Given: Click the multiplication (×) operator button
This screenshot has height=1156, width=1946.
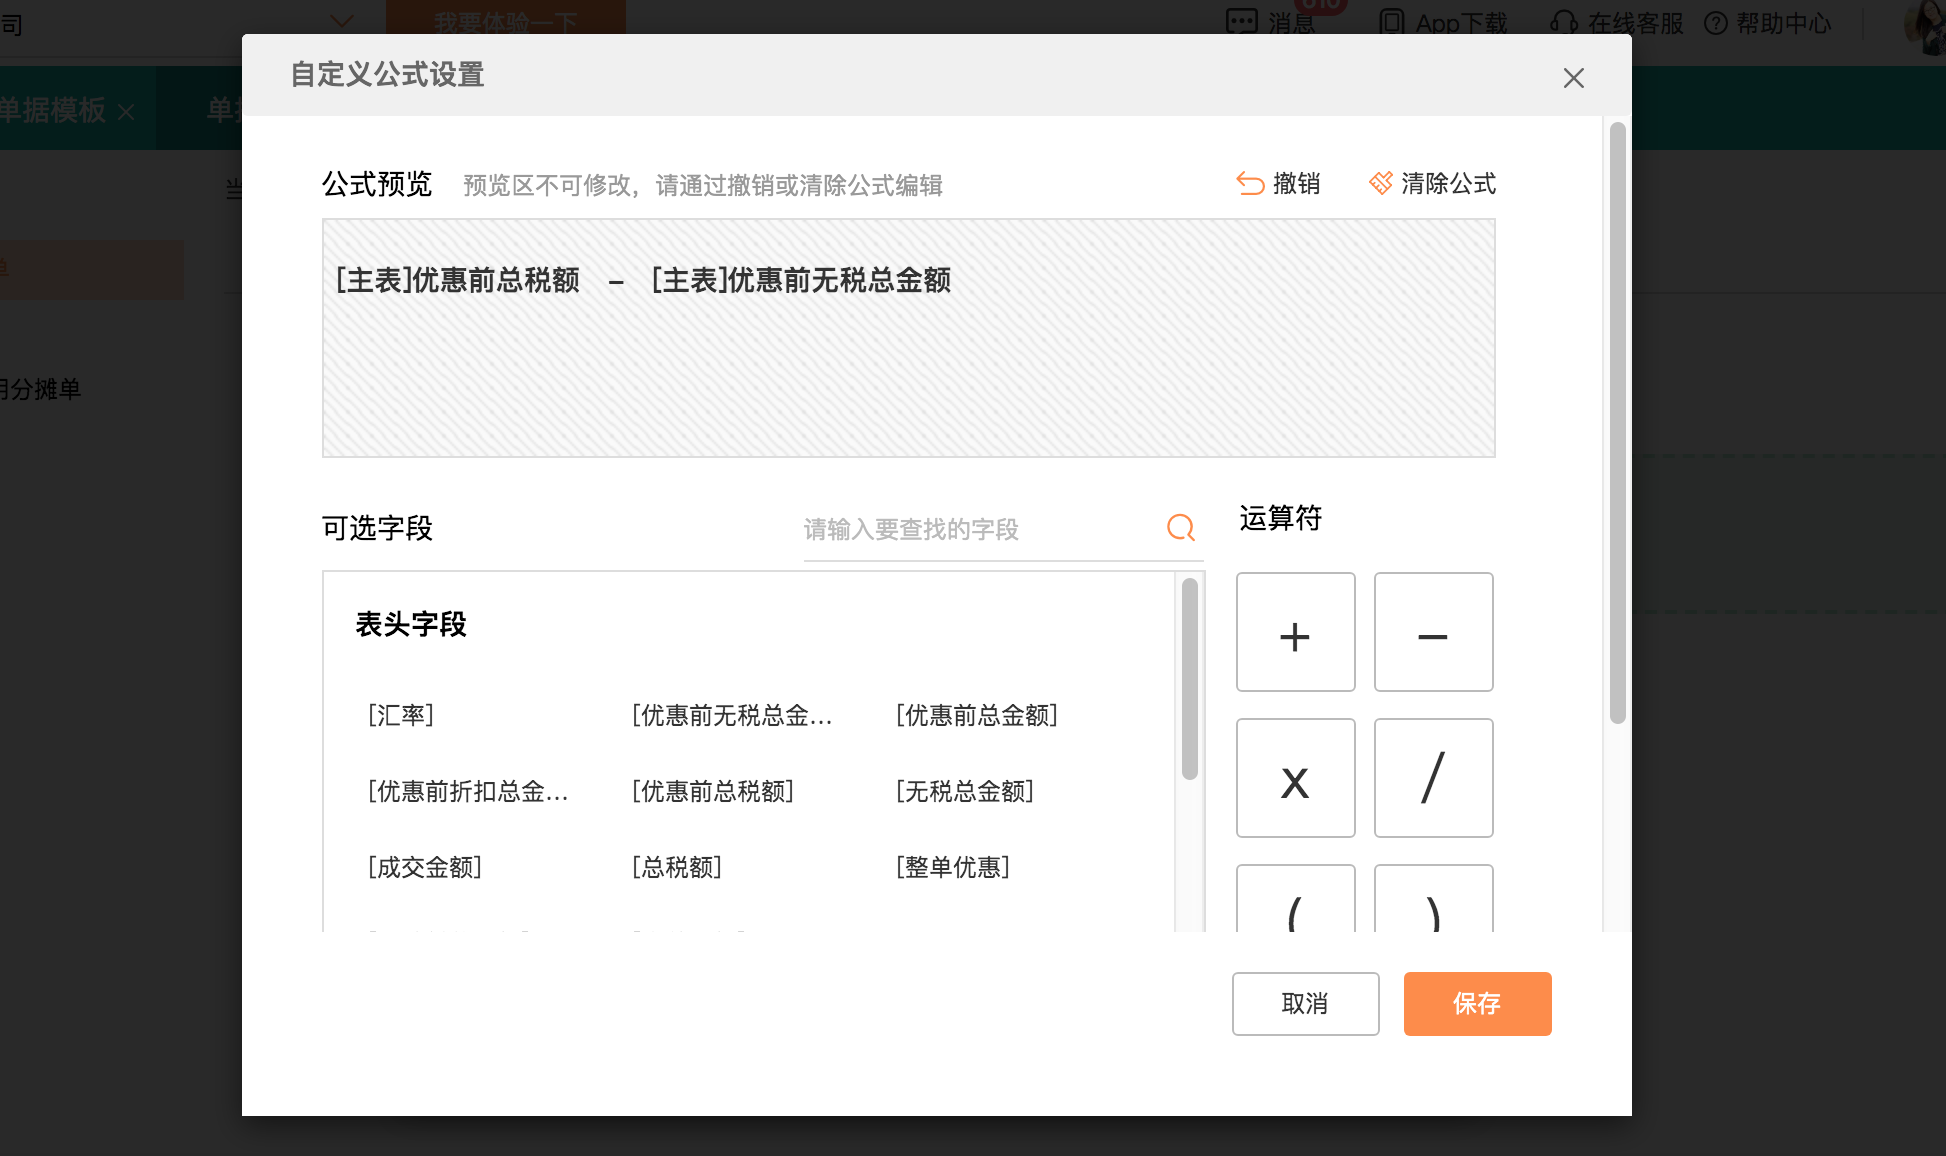Looking at the screenshot, I should (1294, 778).
